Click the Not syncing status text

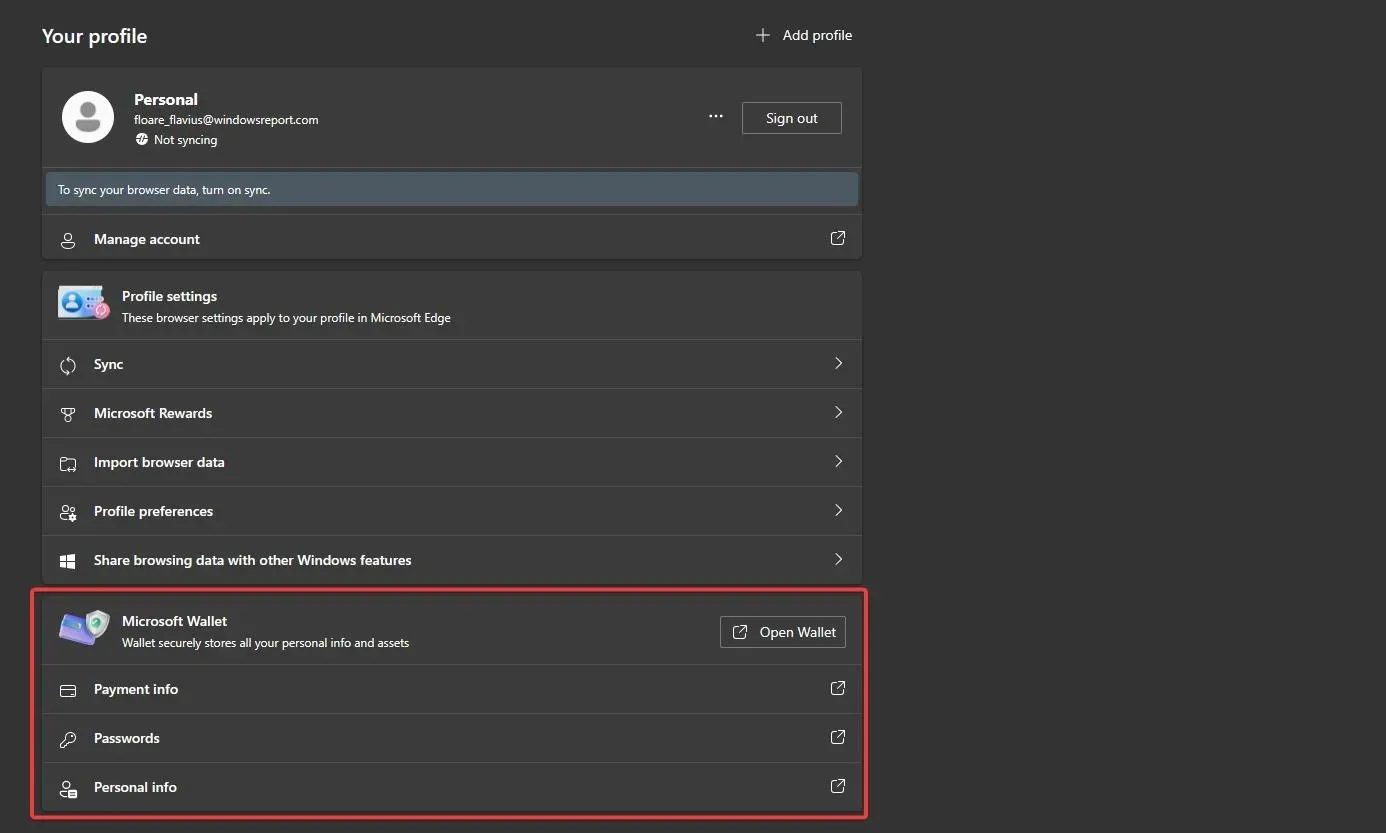185,140
